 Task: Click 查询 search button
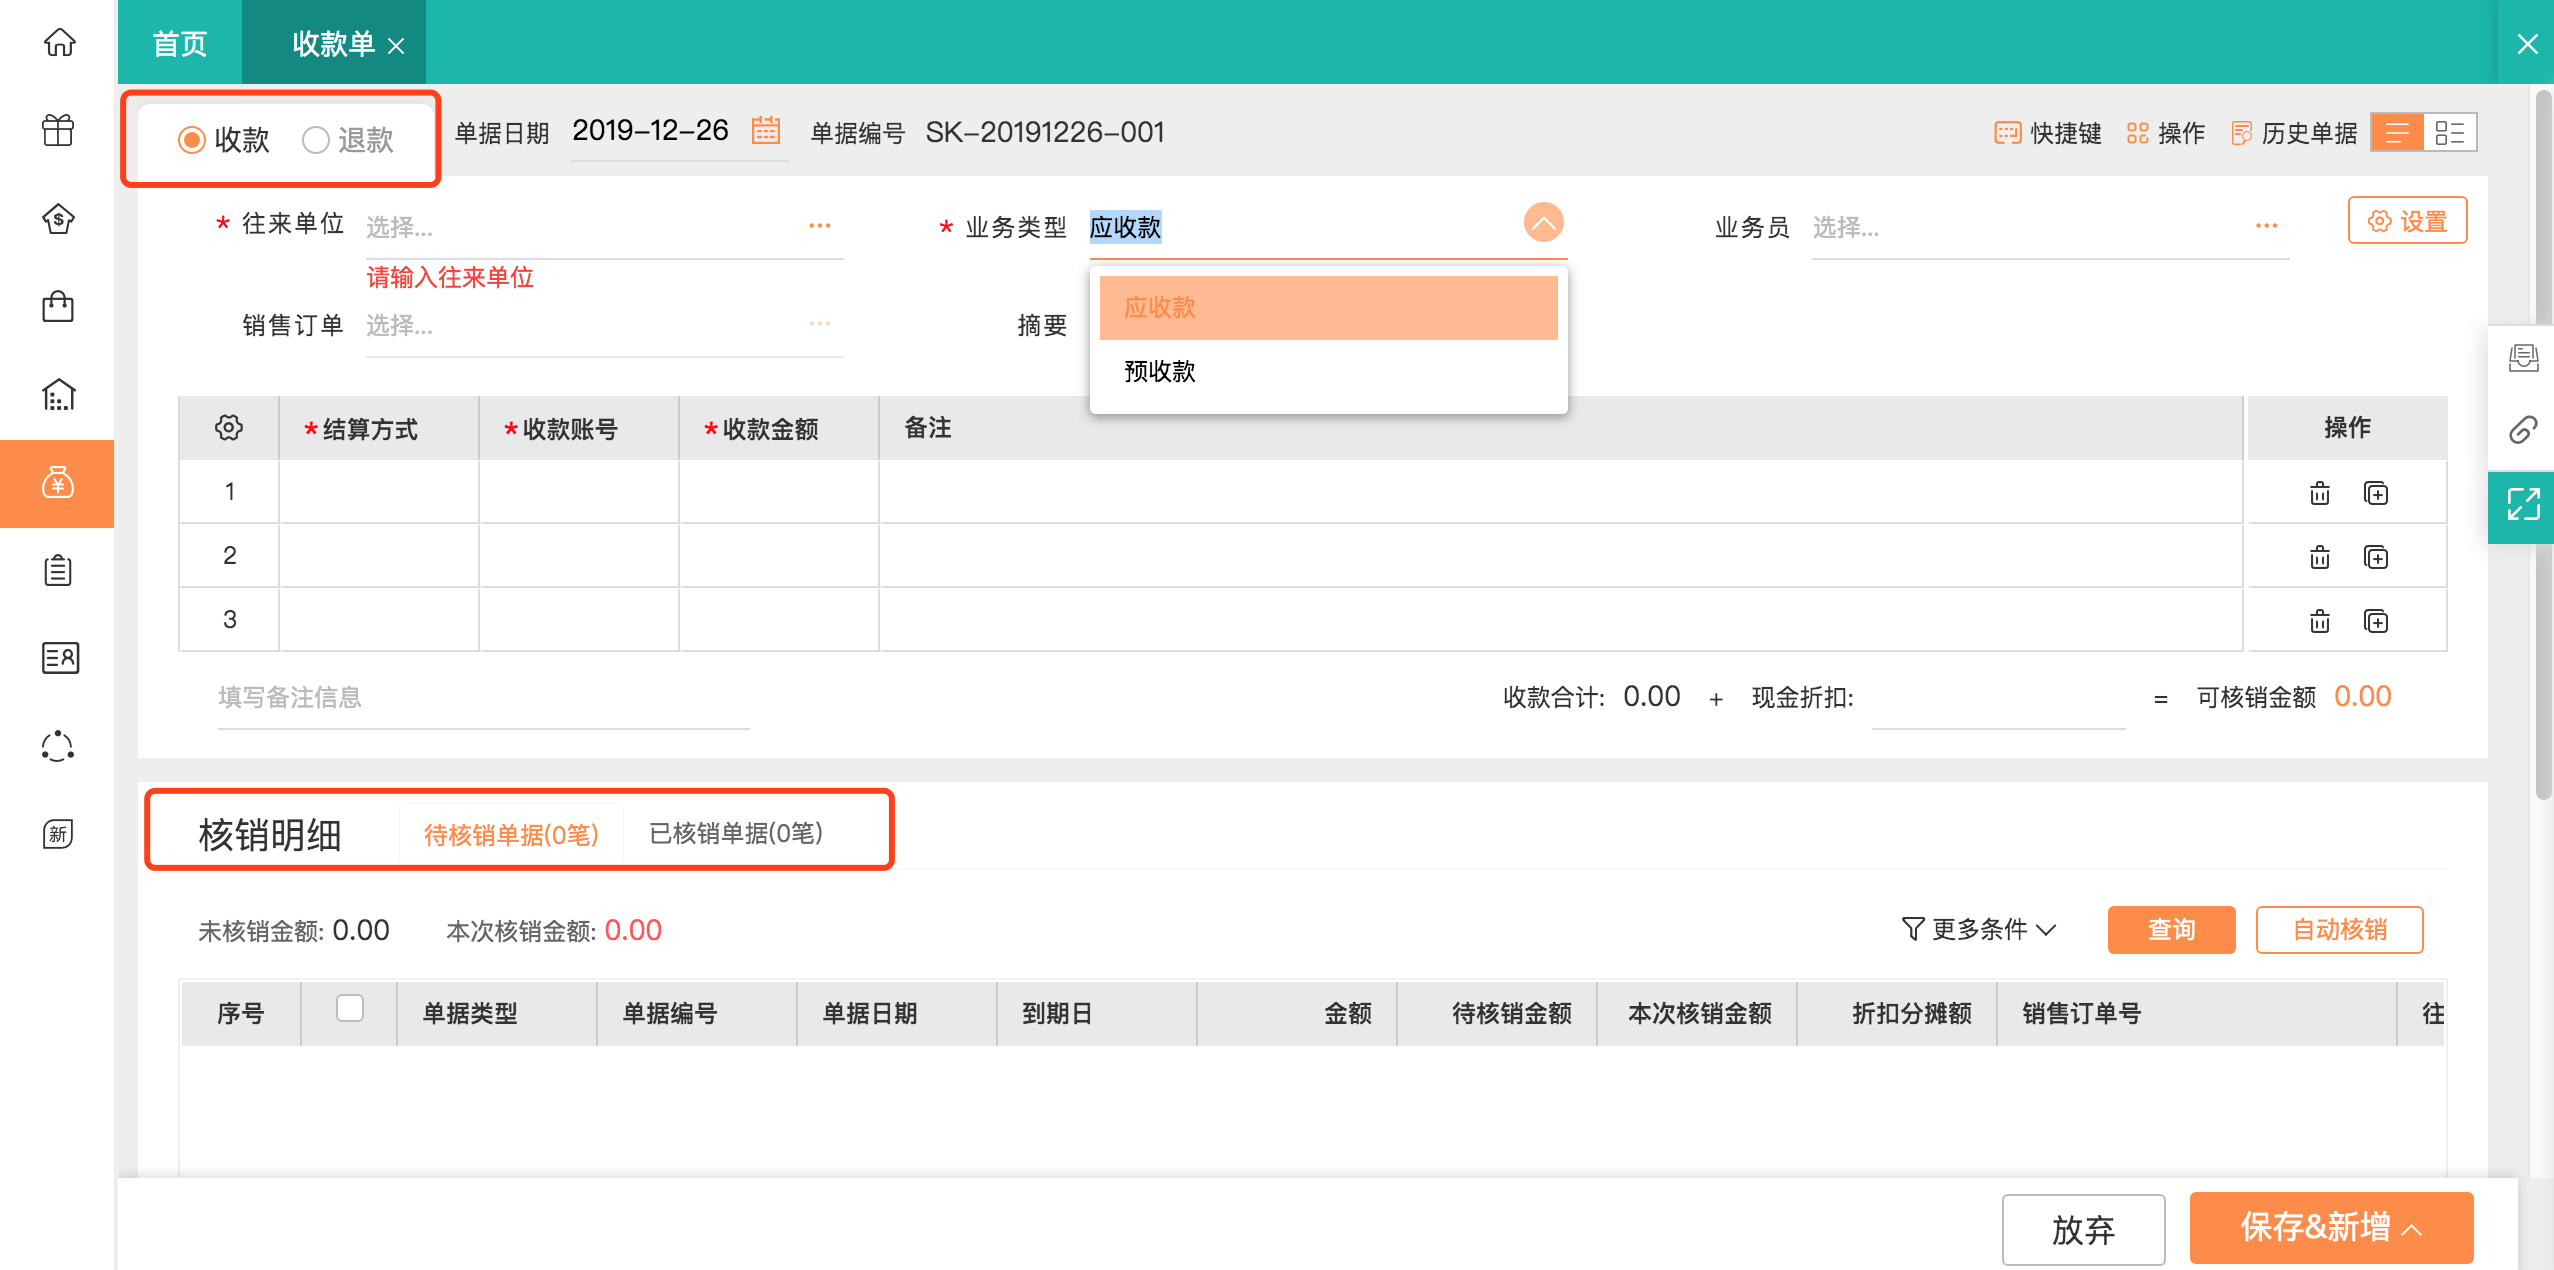tap(2173, 931)
